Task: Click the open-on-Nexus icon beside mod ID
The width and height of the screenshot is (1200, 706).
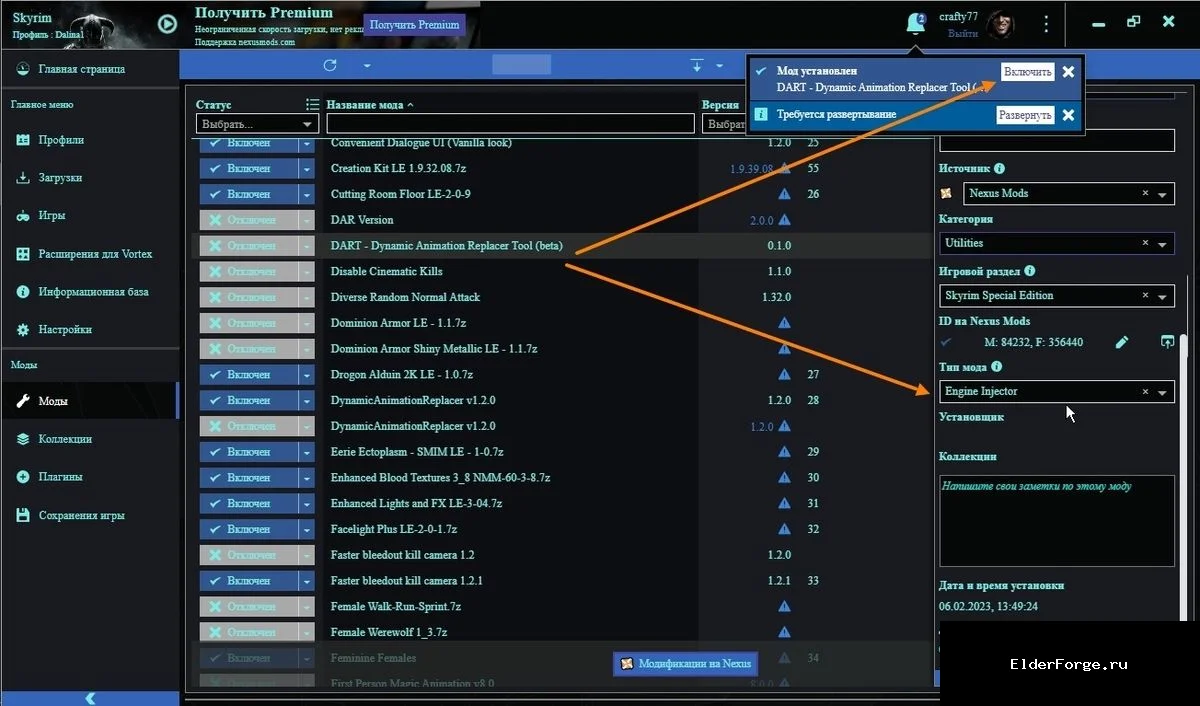Action: (1166, 342)
